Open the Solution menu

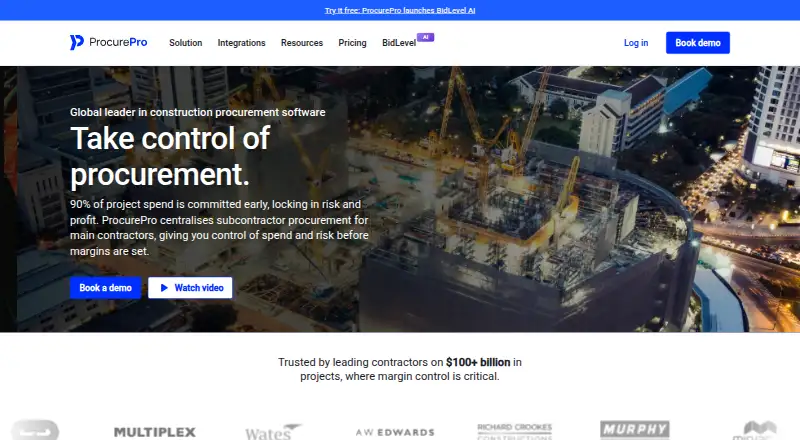(186, 43)
